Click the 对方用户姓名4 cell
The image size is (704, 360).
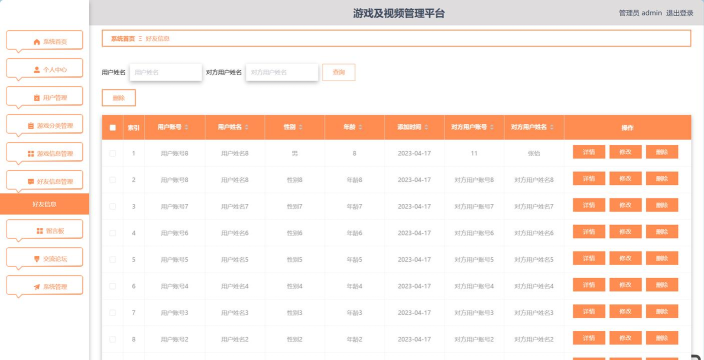(x=534, y=286)
